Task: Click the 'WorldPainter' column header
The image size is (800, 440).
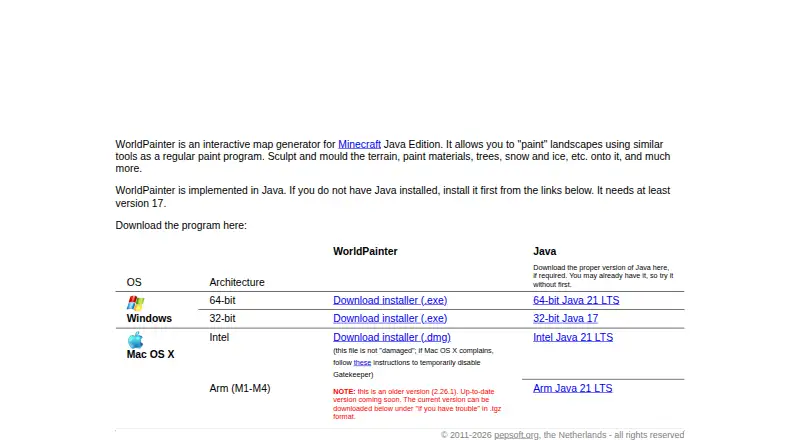Action: pos(365,251)
